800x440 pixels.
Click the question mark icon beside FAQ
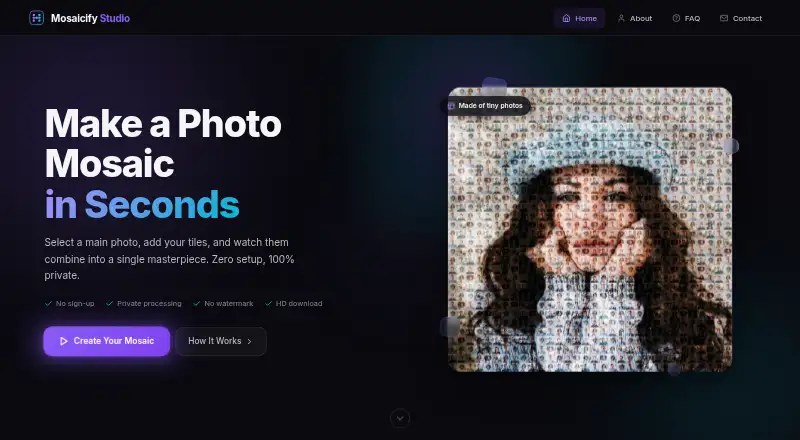coord(676,18)
